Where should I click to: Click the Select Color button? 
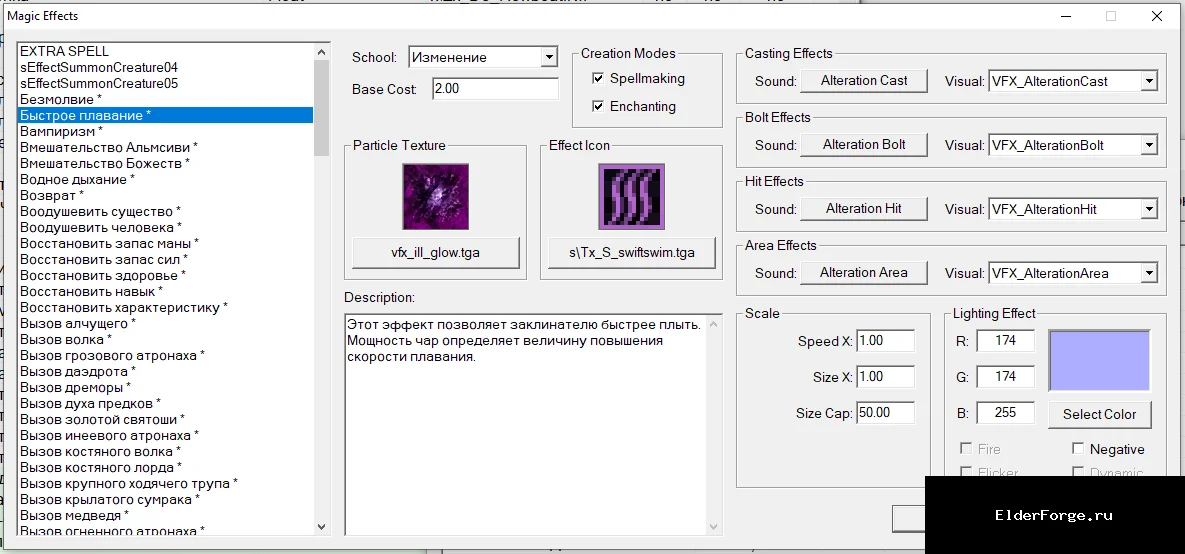[x=1099, y=414]
